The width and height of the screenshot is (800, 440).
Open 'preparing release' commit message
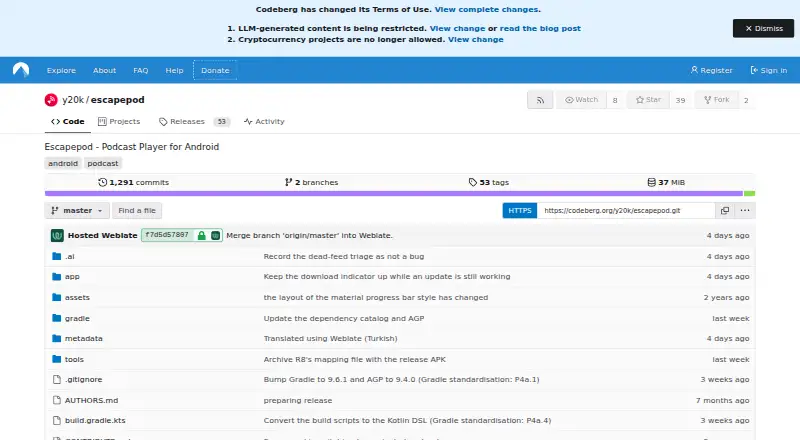coord(298,400)
